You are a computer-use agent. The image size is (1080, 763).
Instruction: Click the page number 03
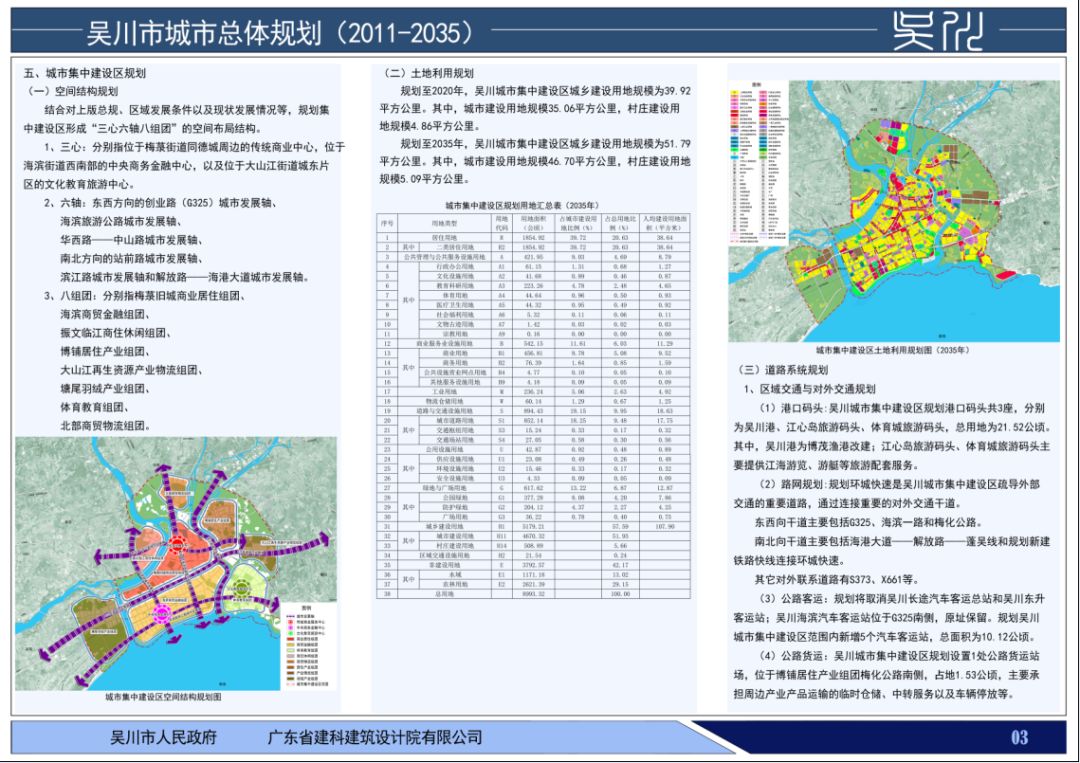(1019, 738)
